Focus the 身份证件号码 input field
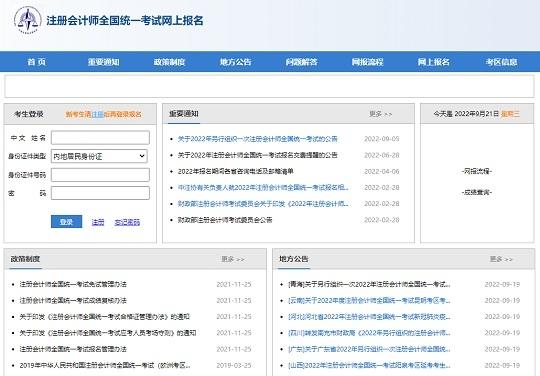 [x=100, y=175]
